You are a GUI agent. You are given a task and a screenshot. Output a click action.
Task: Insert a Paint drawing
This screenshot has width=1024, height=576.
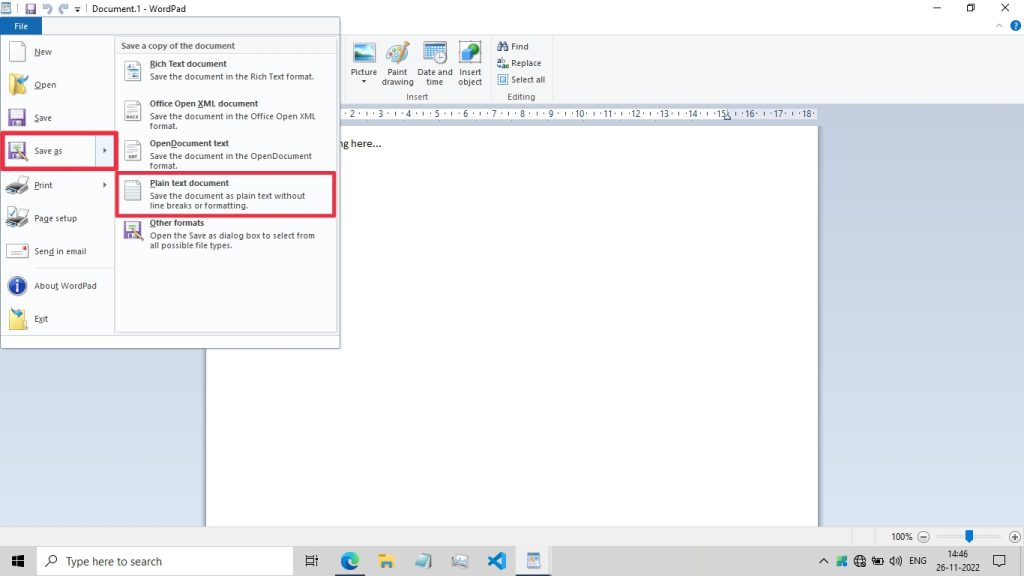point(397,63)
